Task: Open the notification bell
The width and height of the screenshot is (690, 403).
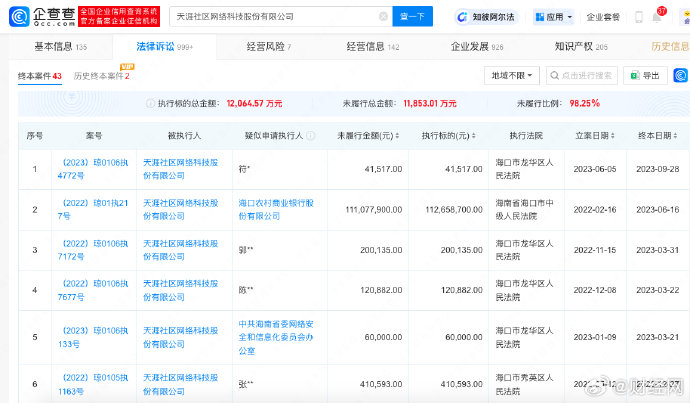Action: pyautogui.click(x=658, y=17)
